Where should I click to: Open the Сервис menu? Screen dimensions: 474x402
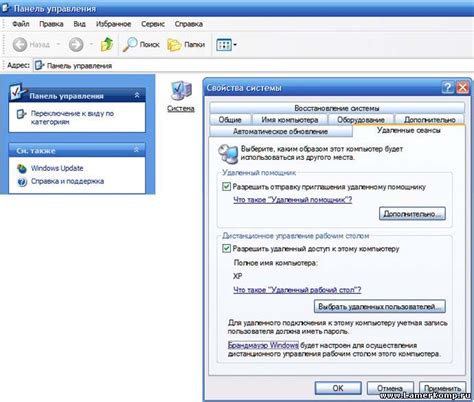pos(153,24)
